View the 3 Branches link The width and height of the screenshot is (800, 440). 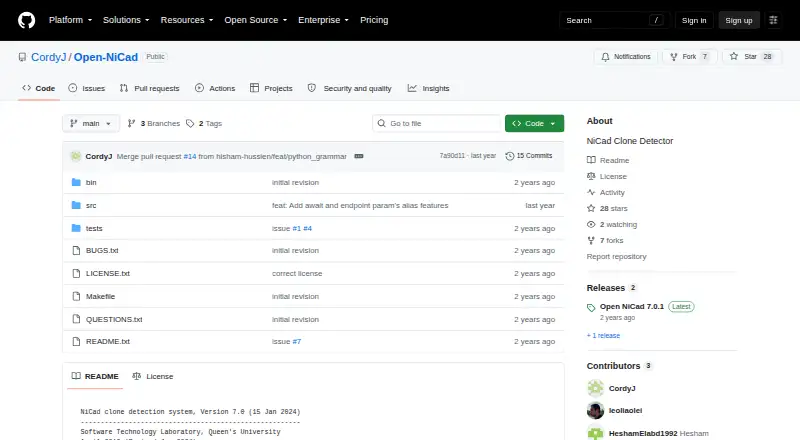pyautogui.click(x=154, y=124)
